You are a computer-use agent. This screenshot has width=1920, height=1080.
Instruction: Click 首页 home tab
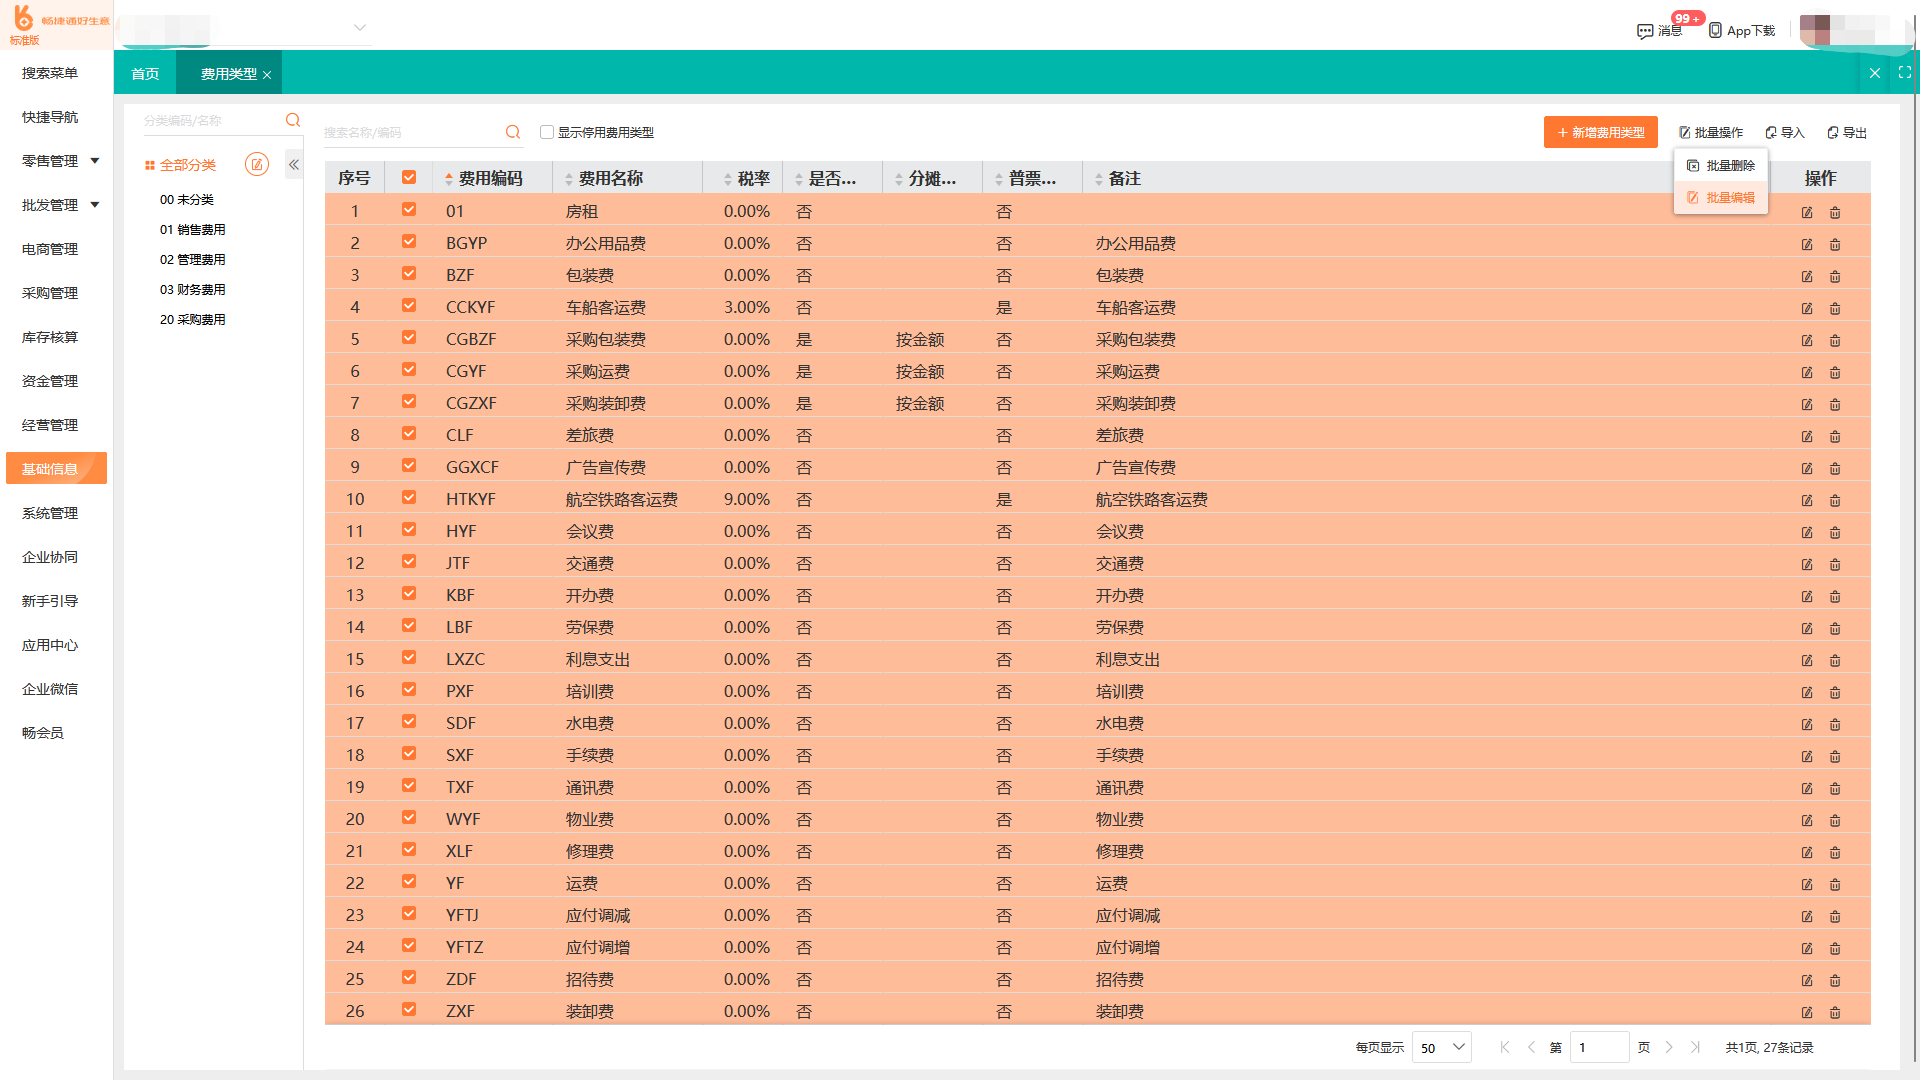pos(144,73)
